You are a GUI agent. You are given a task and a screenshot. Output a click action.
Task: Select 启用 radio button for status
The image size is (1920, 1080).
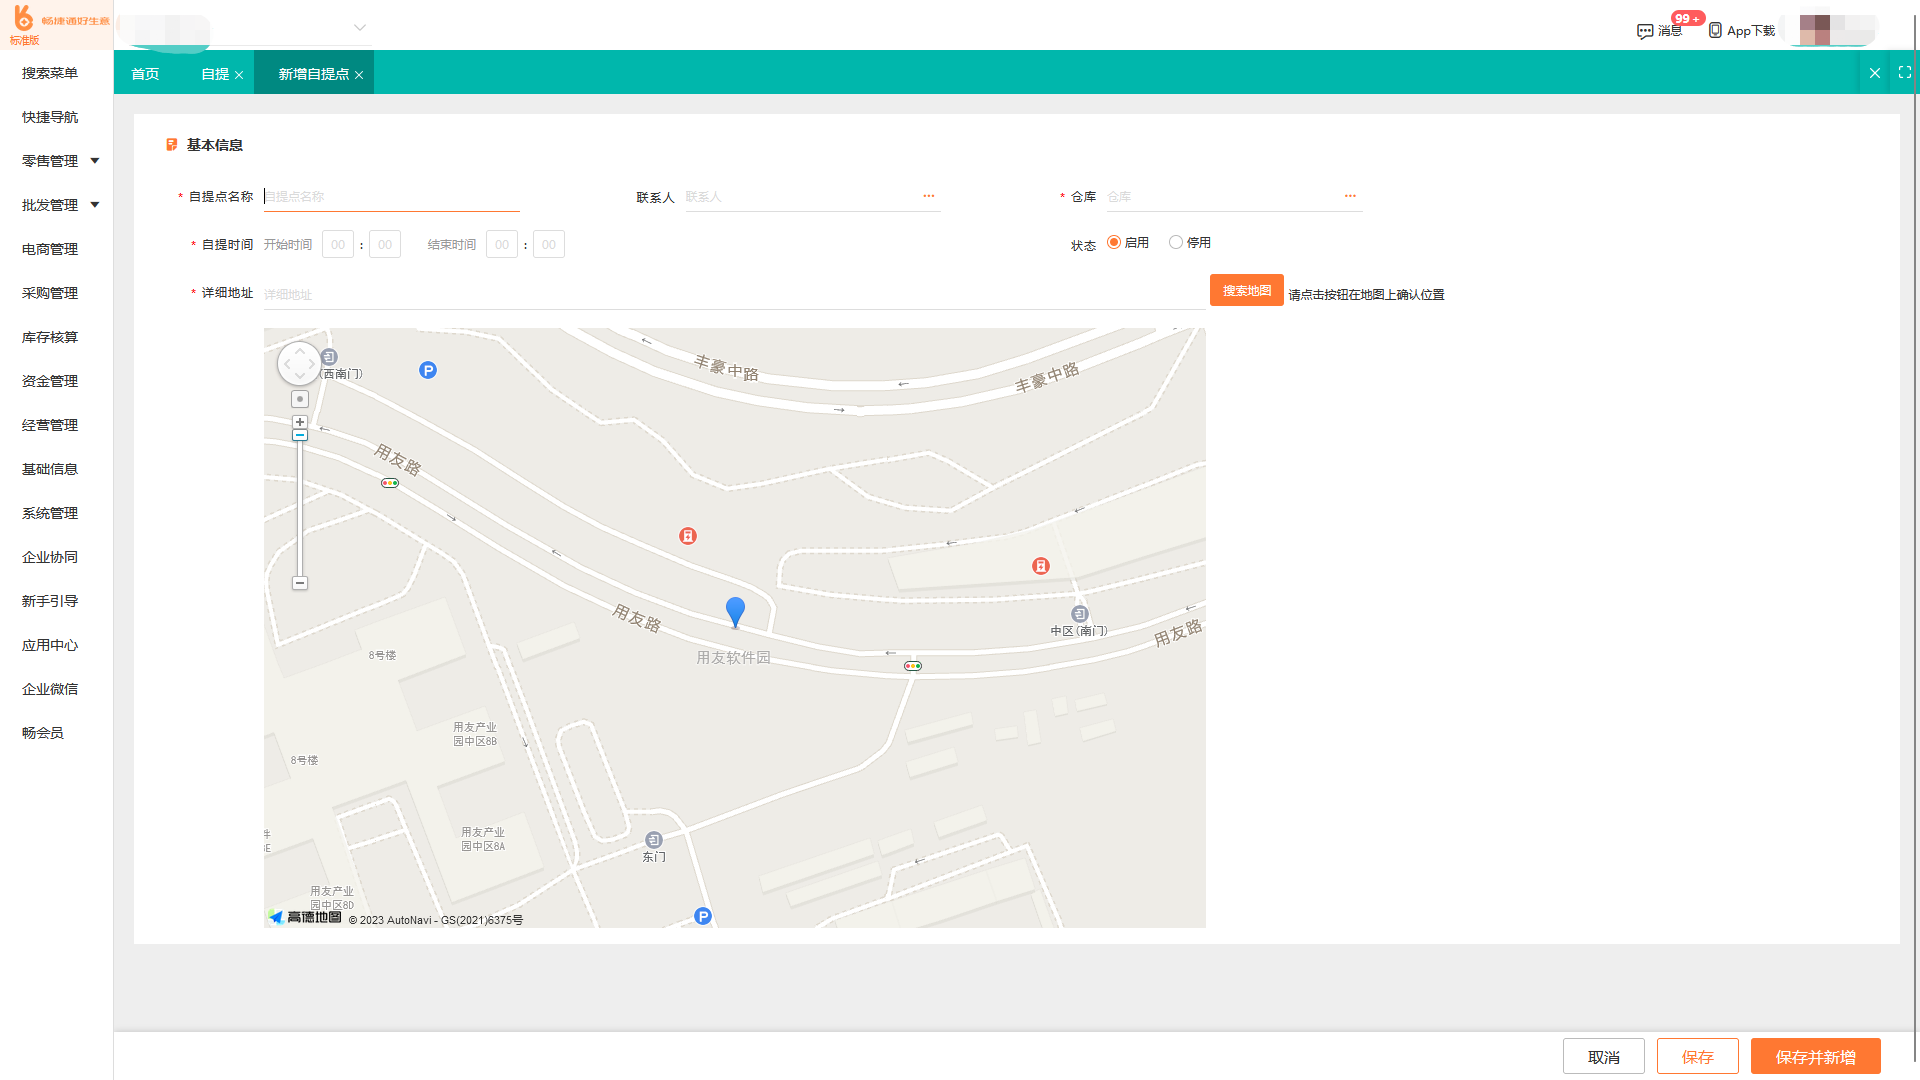(1112, 243)
